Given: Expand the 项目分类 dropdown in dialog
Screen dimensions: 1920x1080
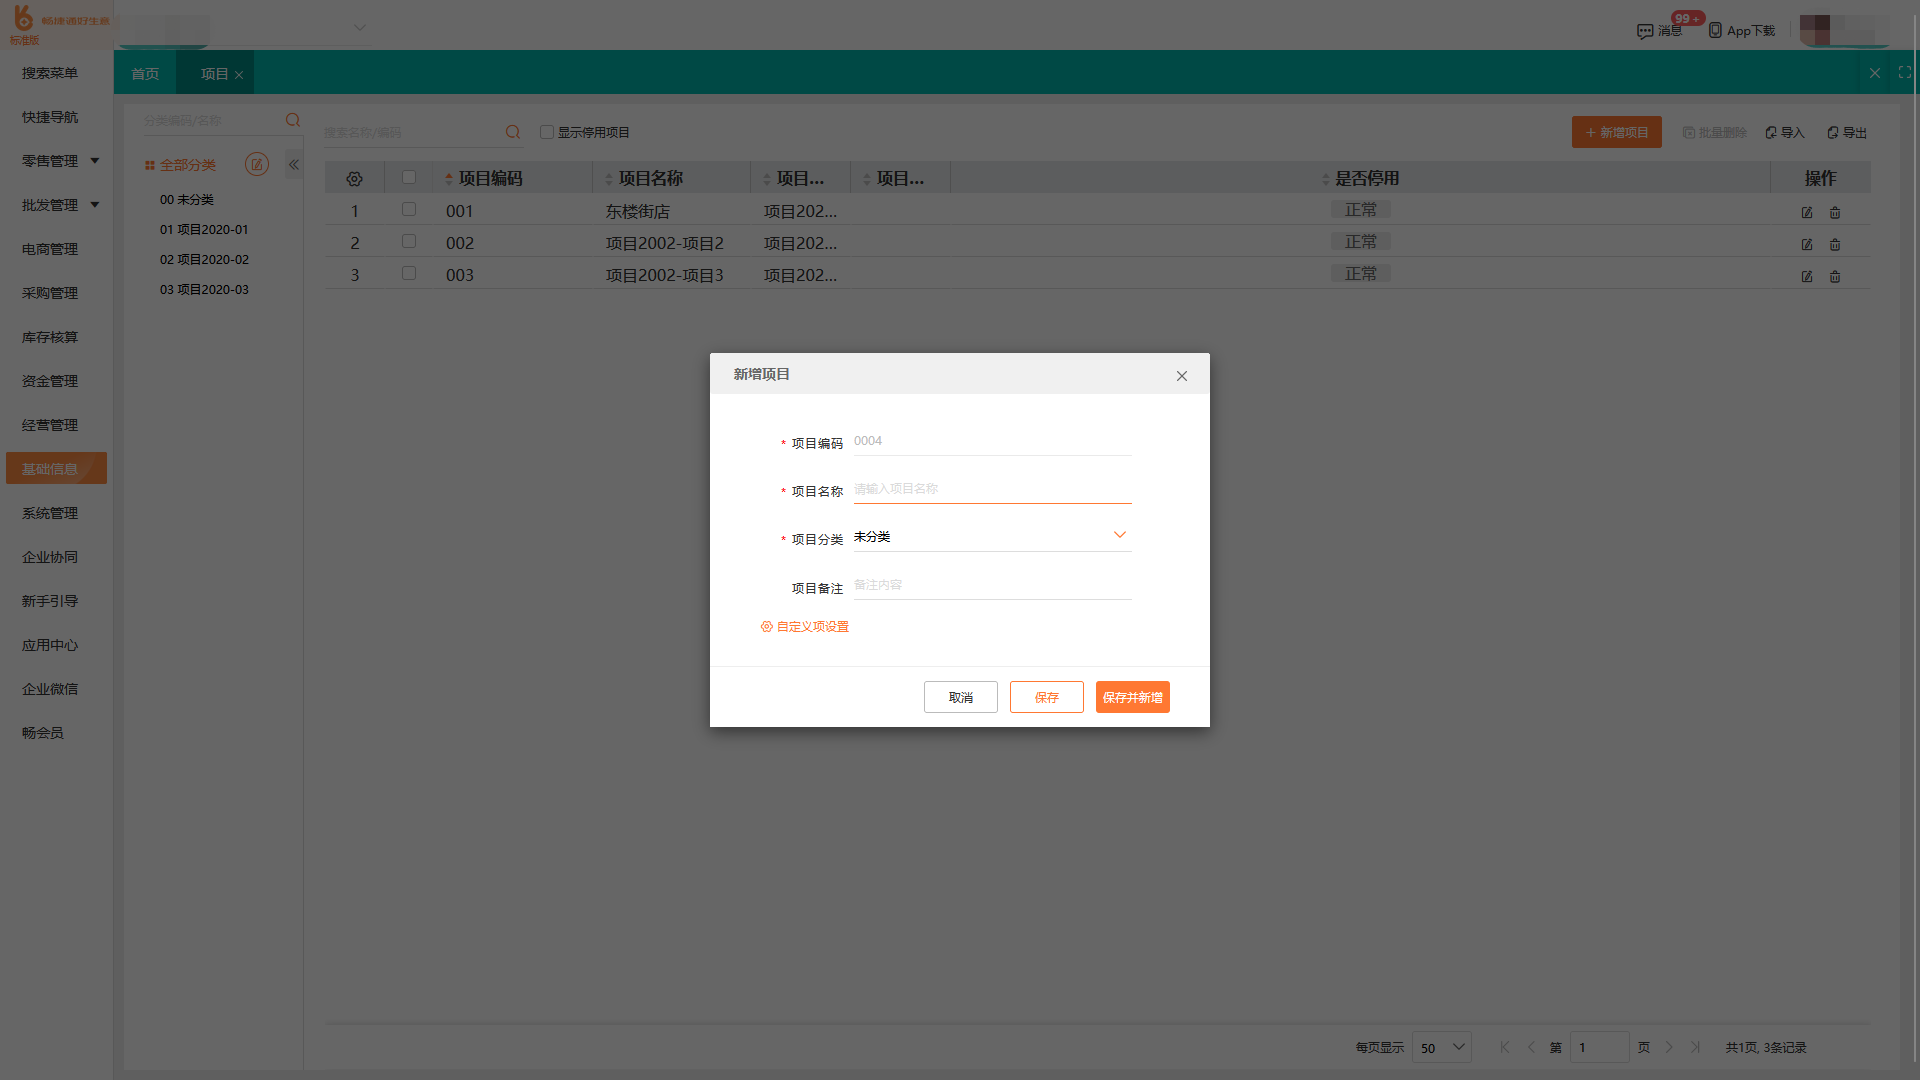Looking at the screenshot, I should 1118,535.
